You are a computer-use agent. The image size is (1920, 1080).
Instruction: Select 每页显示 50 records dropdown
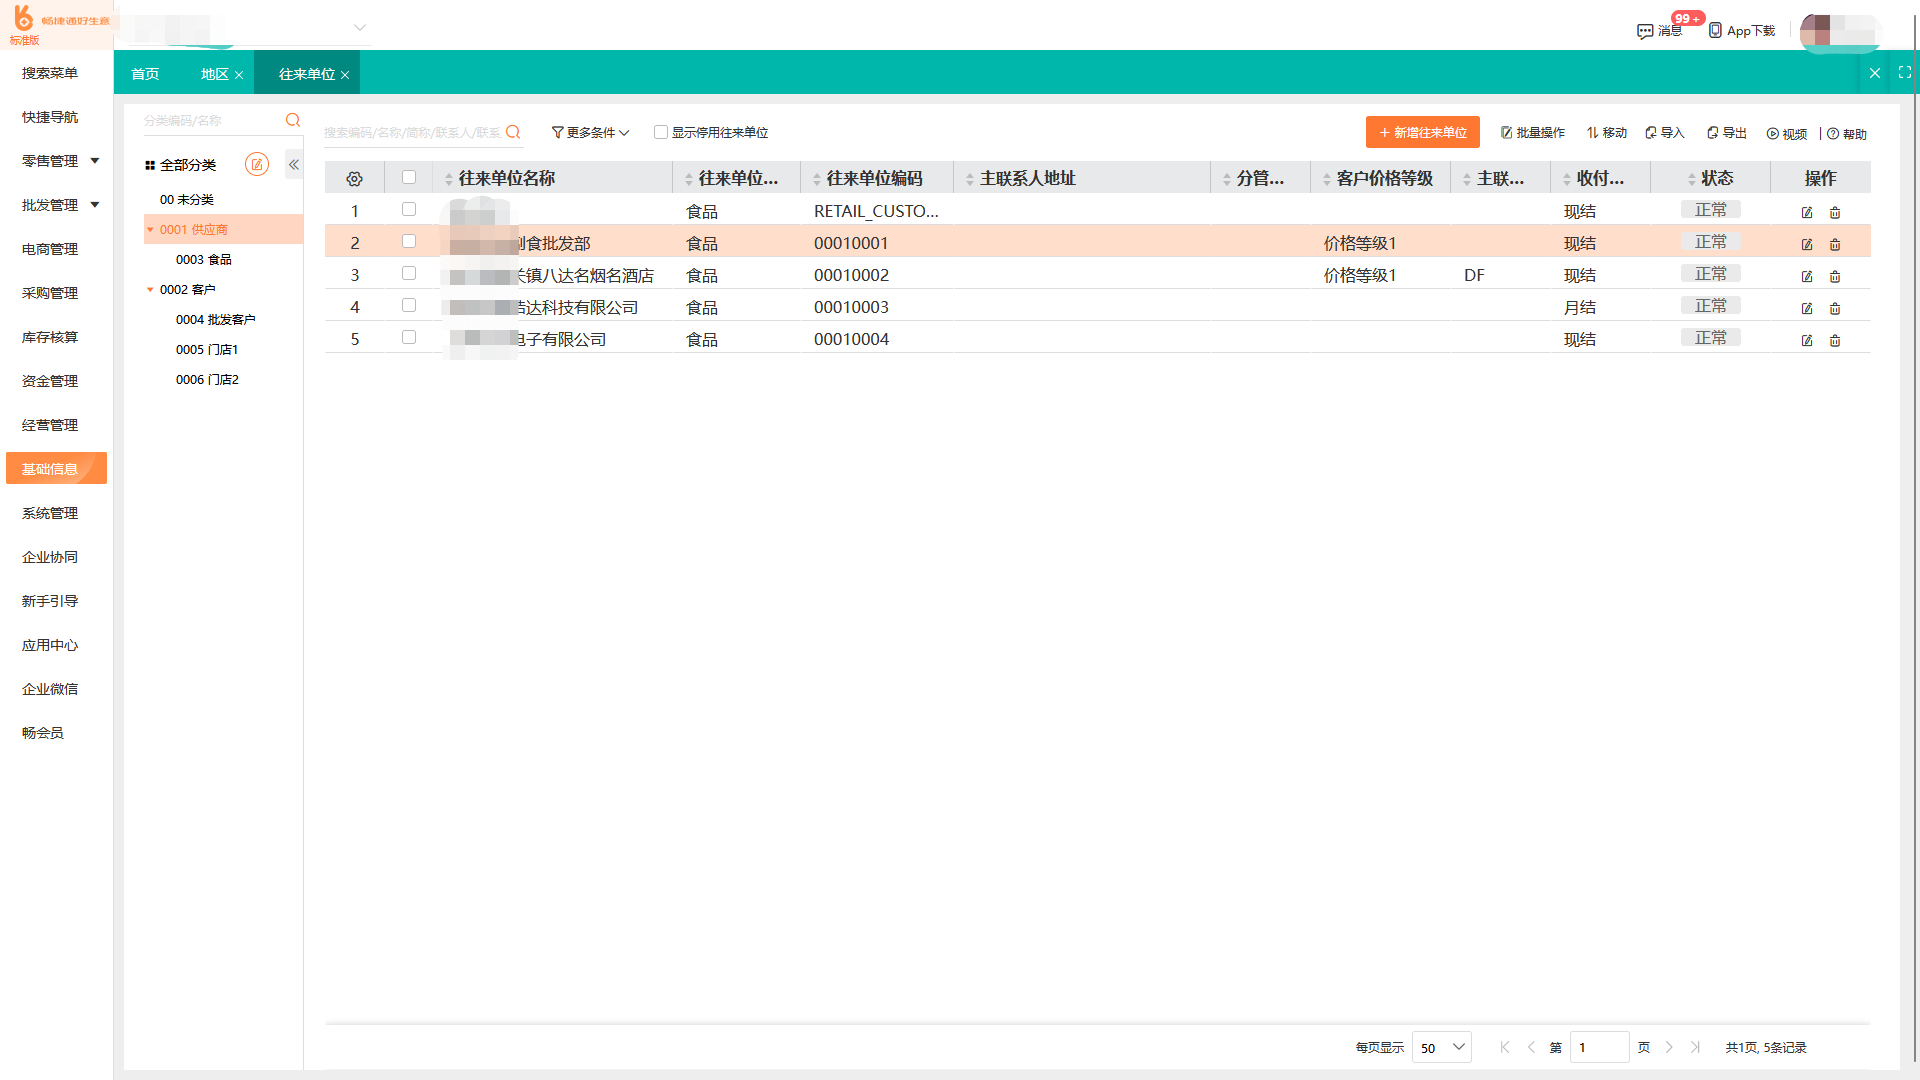coord(1437,1048)
